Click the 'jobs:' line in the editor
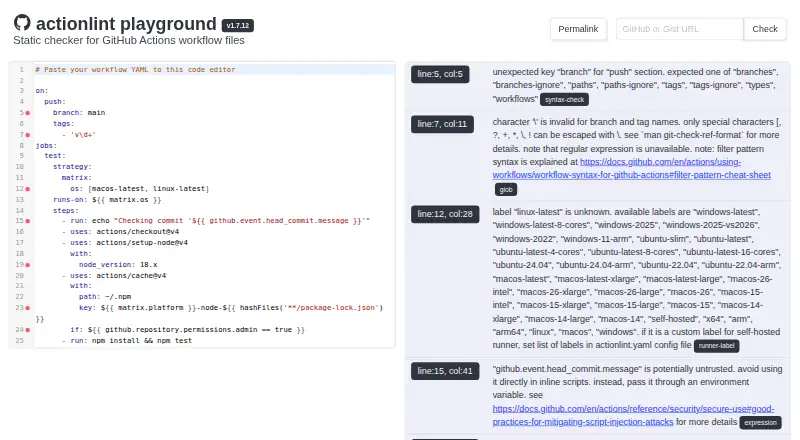Screen dimensions: 800x440 tap(46, 145)
